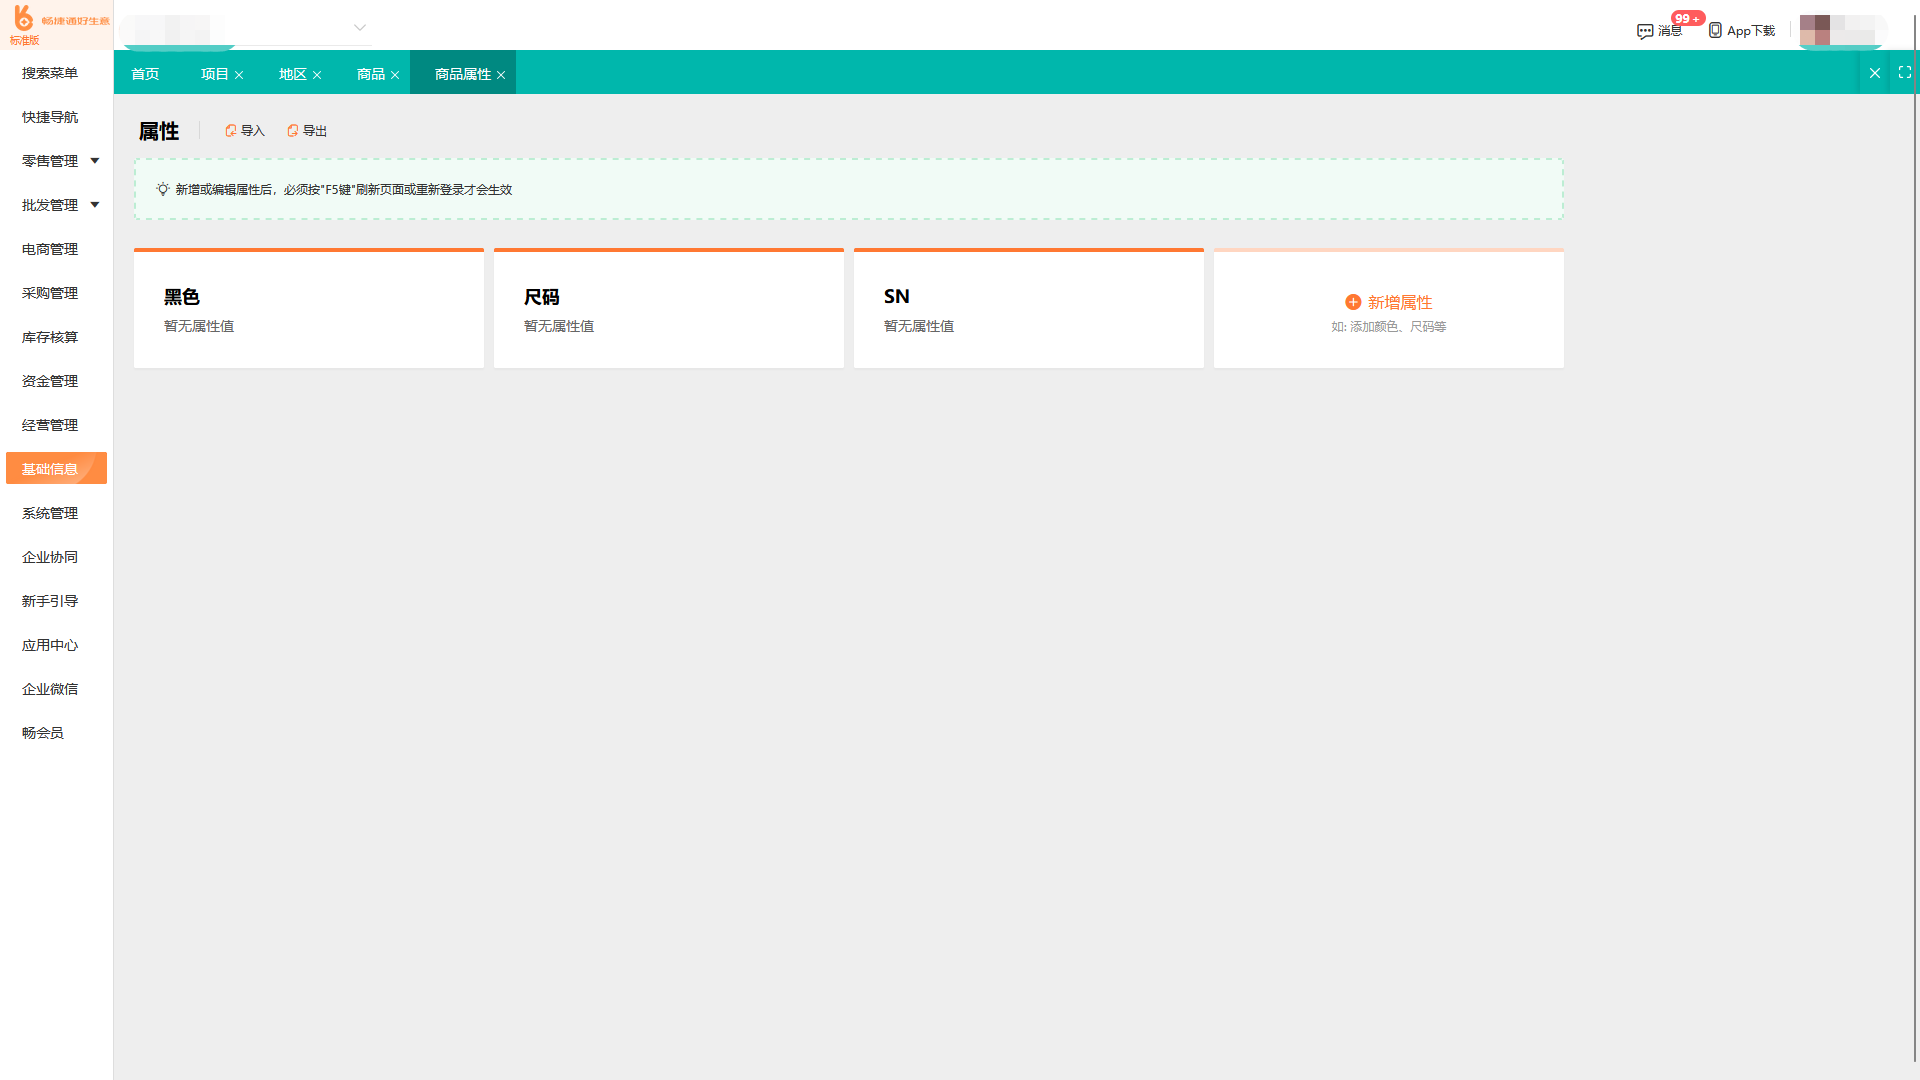Expand the 项目 dropdown menu
This screenshot has height=1080, width=1920.
pos(214,73)
